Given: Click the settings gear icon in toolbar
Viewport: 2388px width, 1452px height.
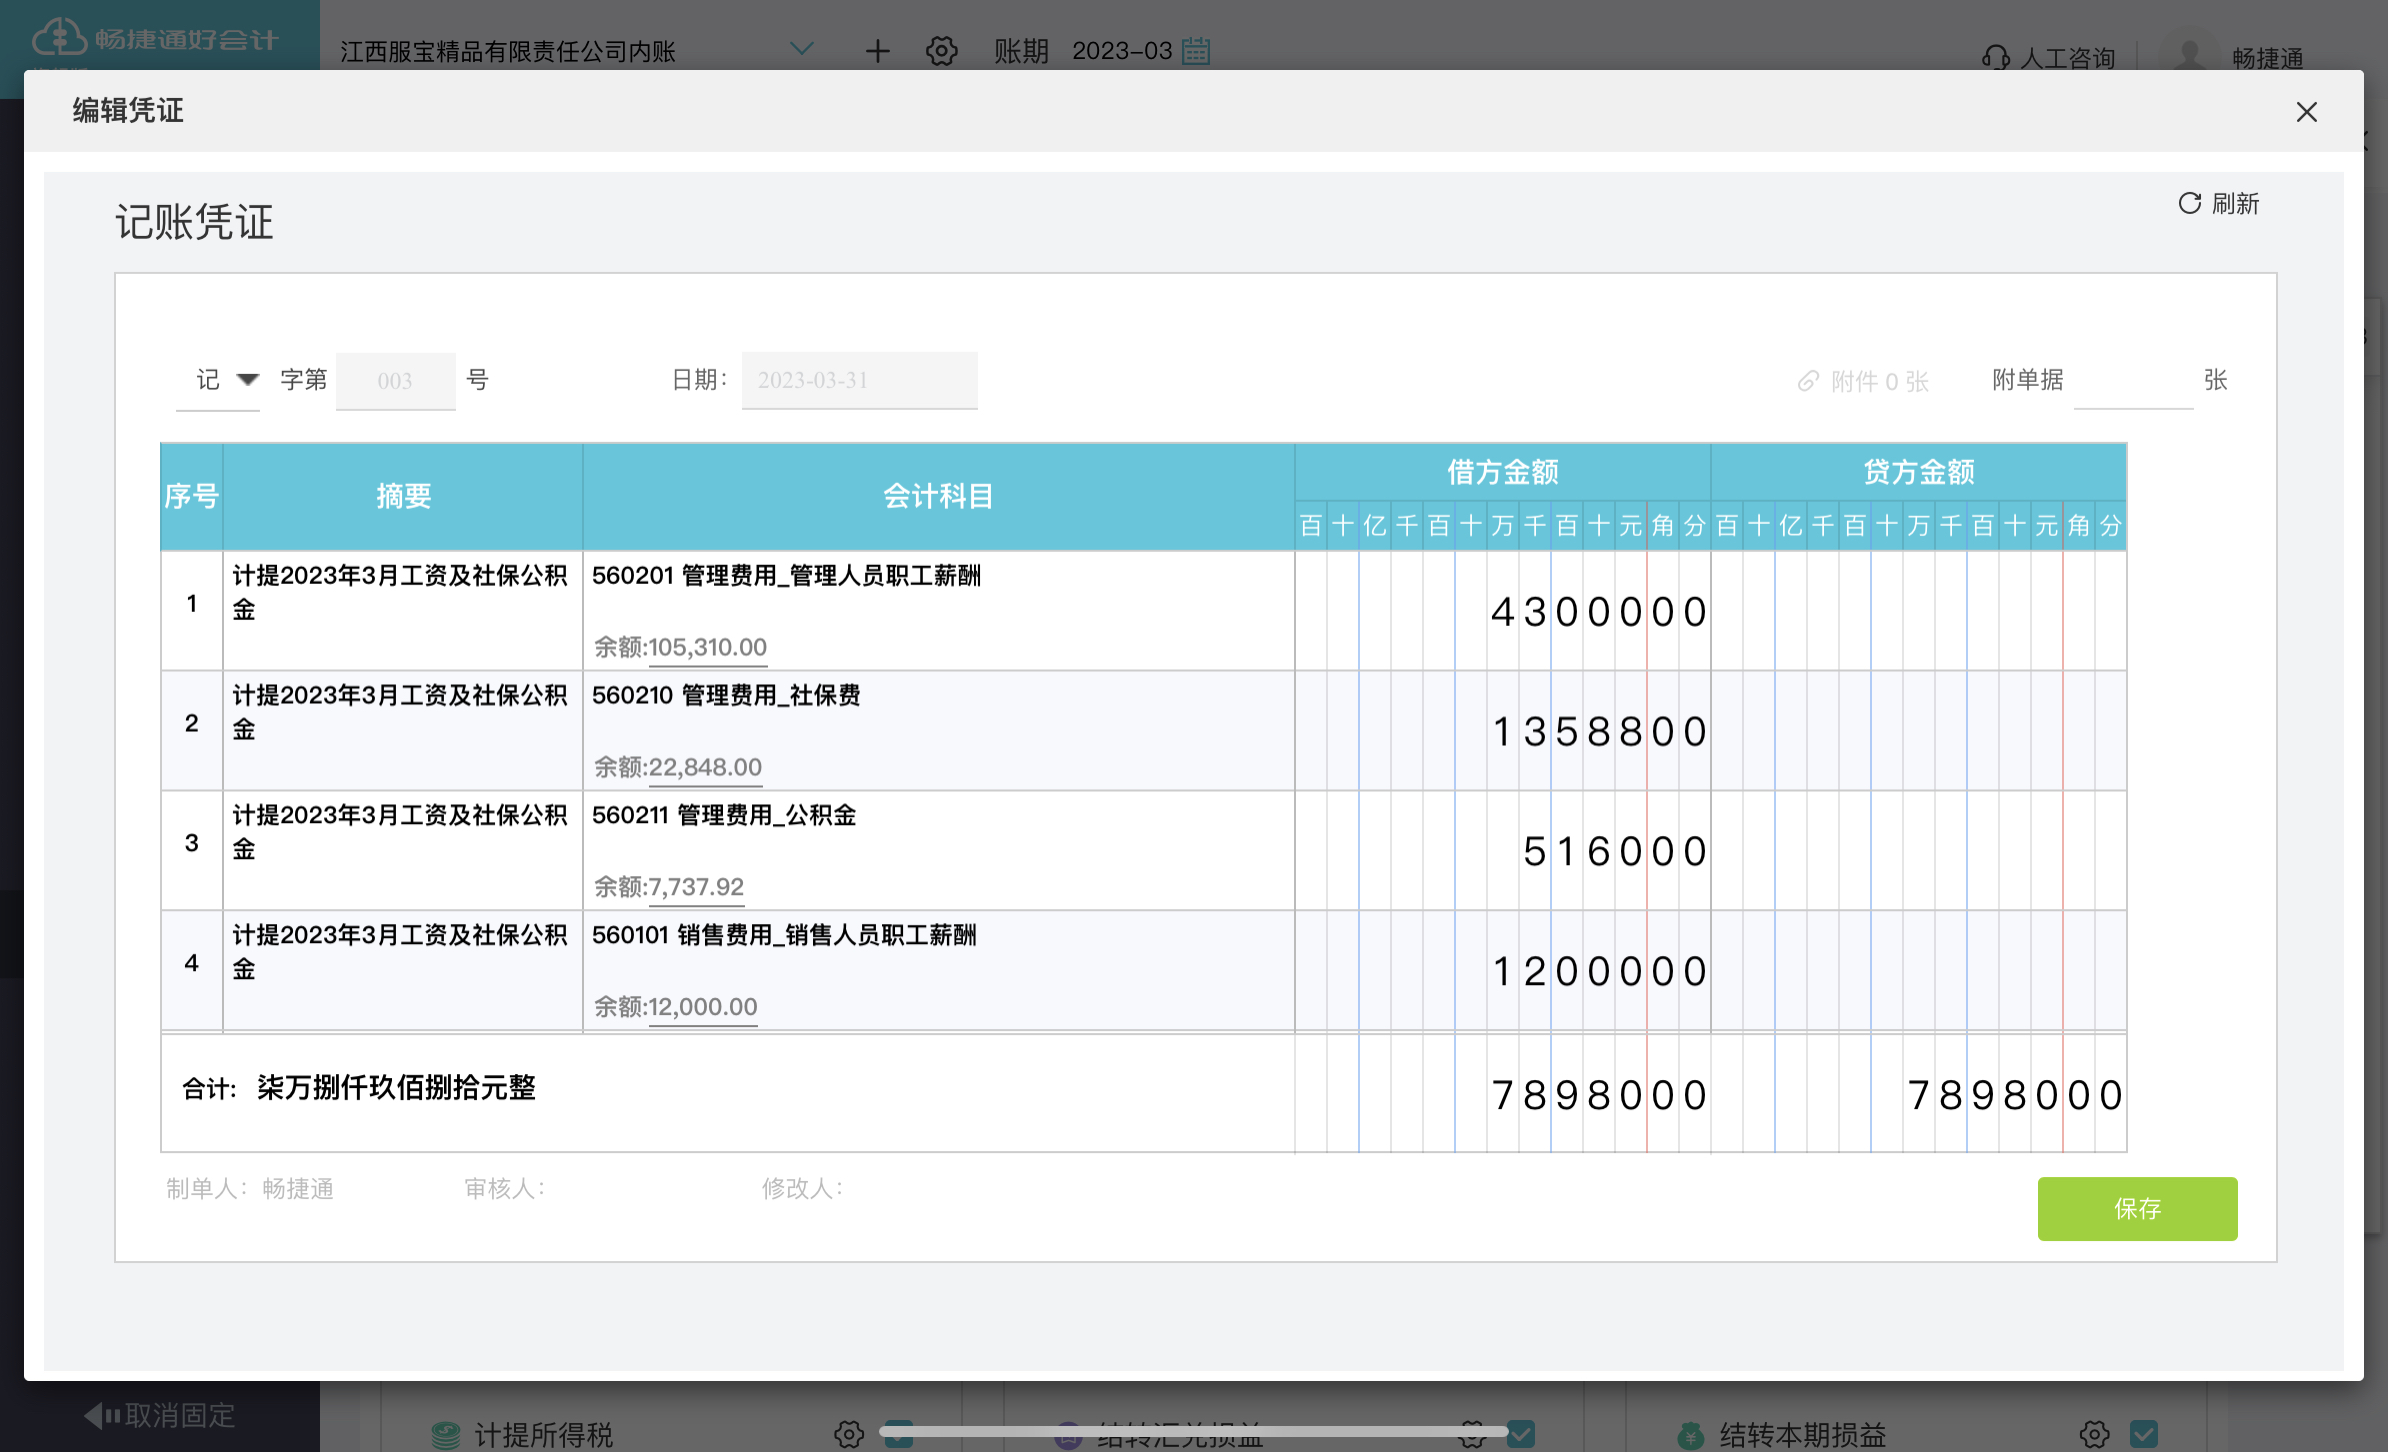Looking at the screenshot, I should [940, 49].
